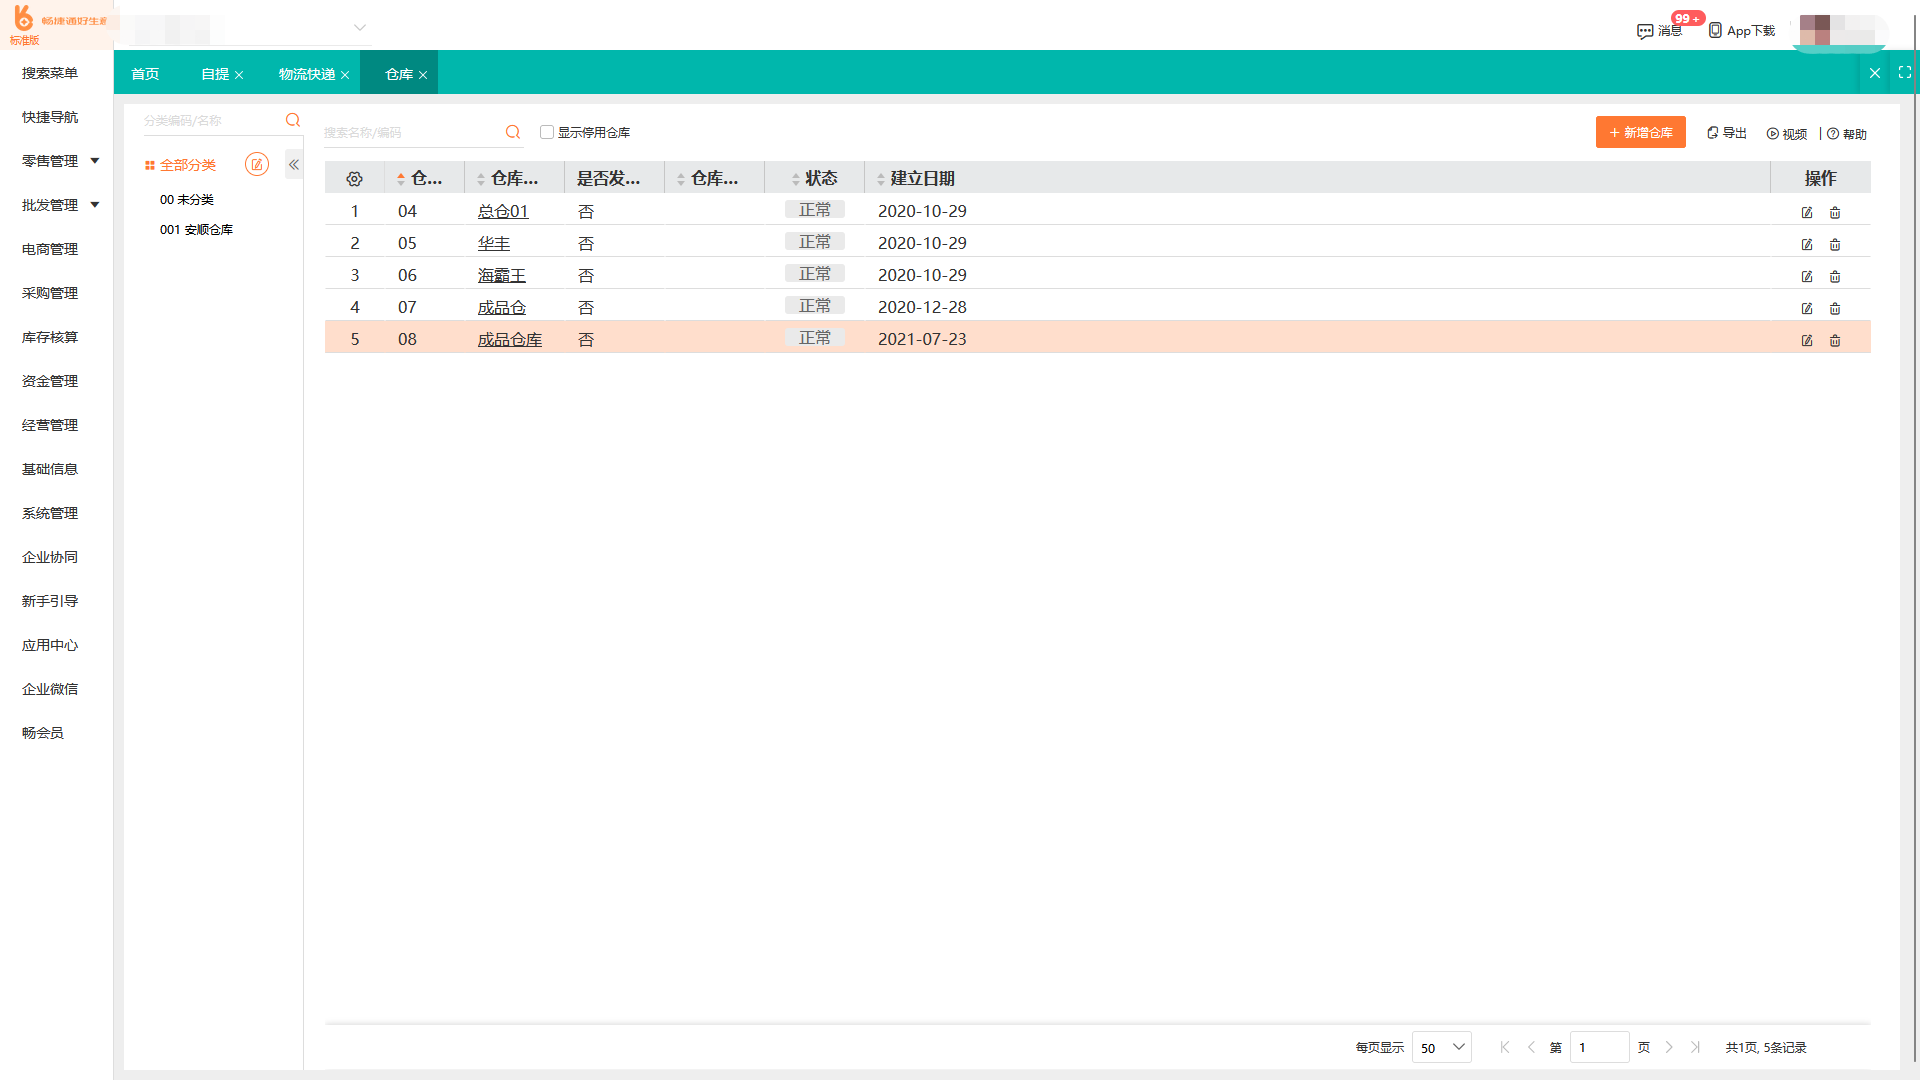The image size is (1920, 1080).
Task: Click the search magnifier icon in toolbar
Action: [x=514, y=131]
